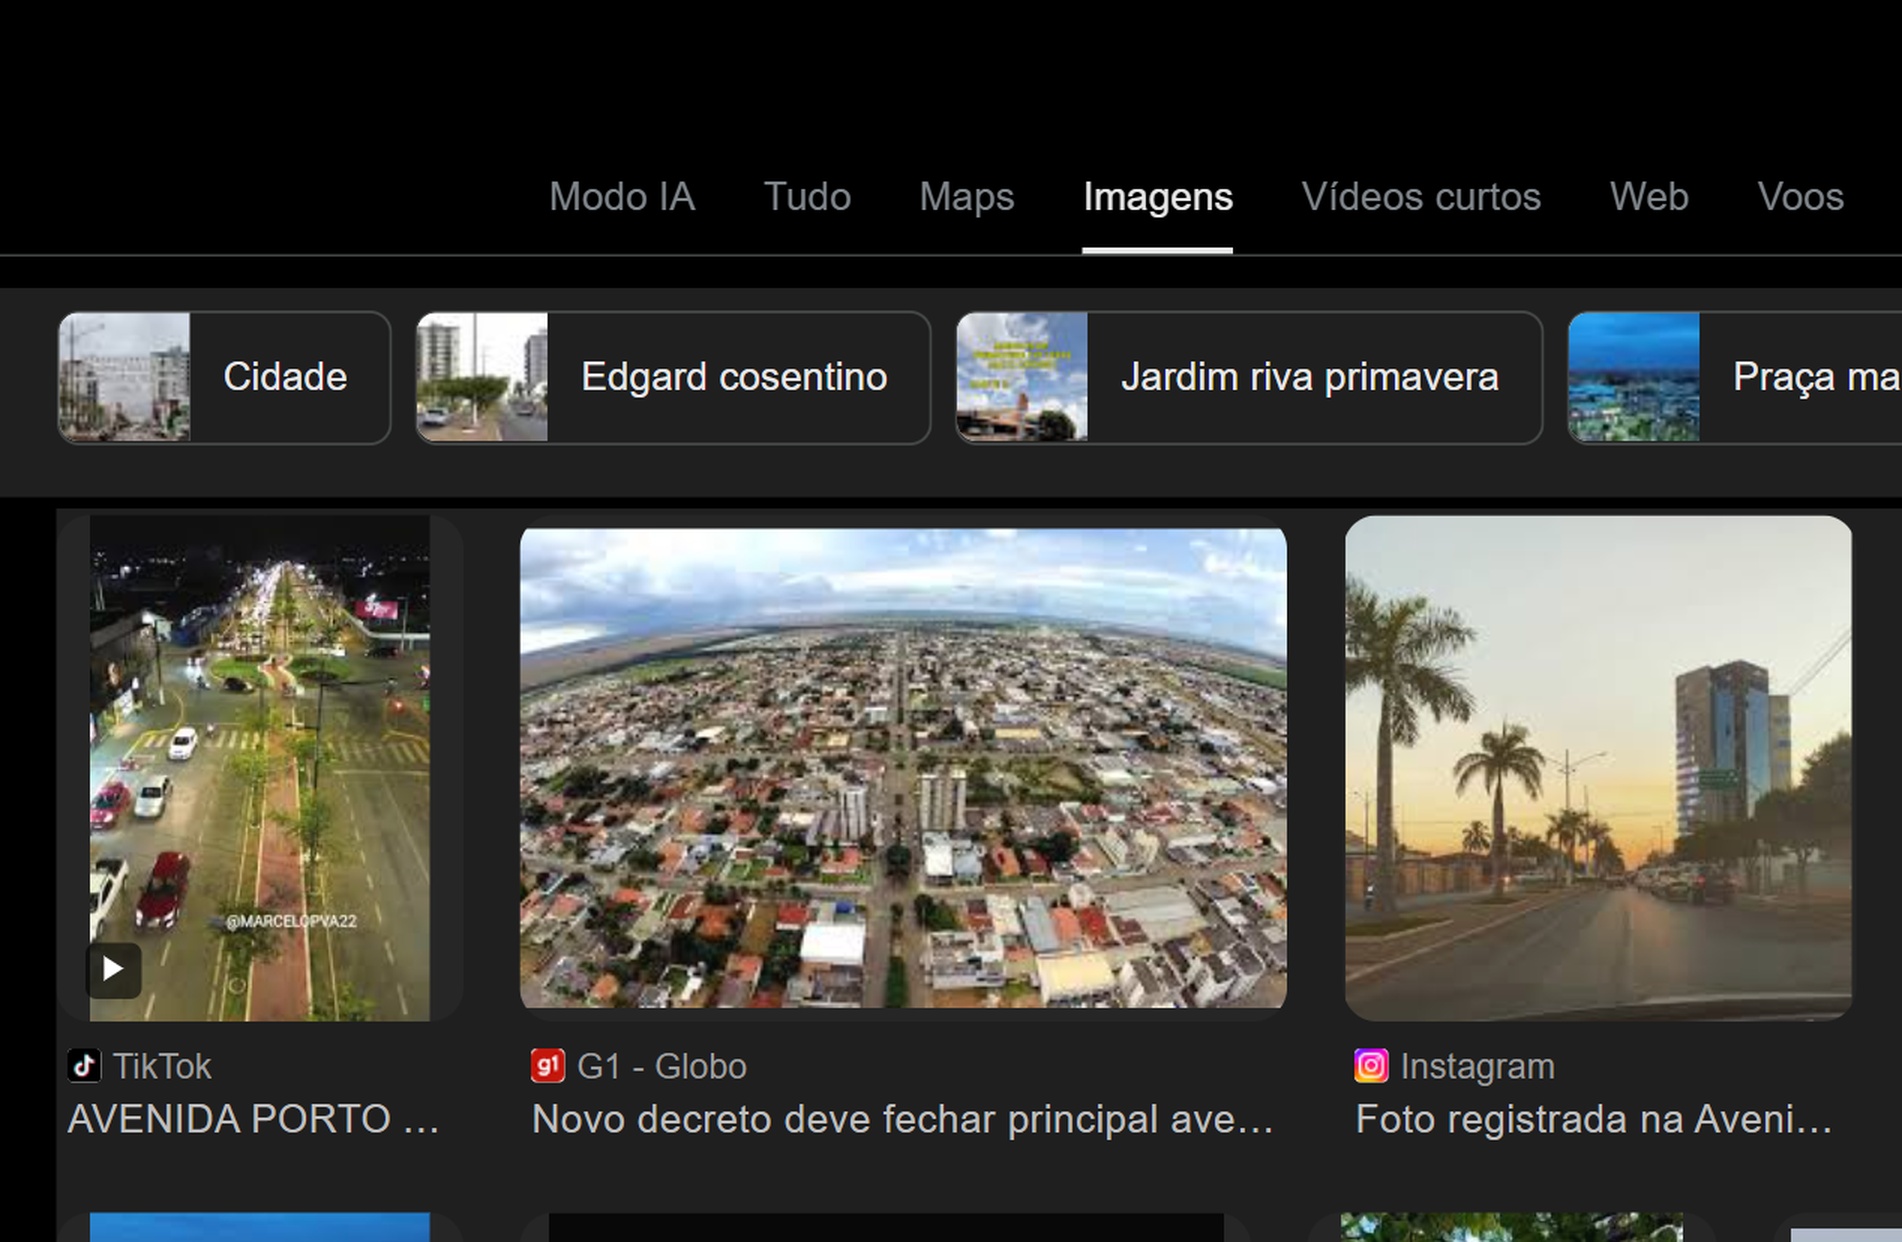Screen dimensions: 1902x1242
Task: Open the night avenue TikTok video thumbnail
Action: click(260, 767)
